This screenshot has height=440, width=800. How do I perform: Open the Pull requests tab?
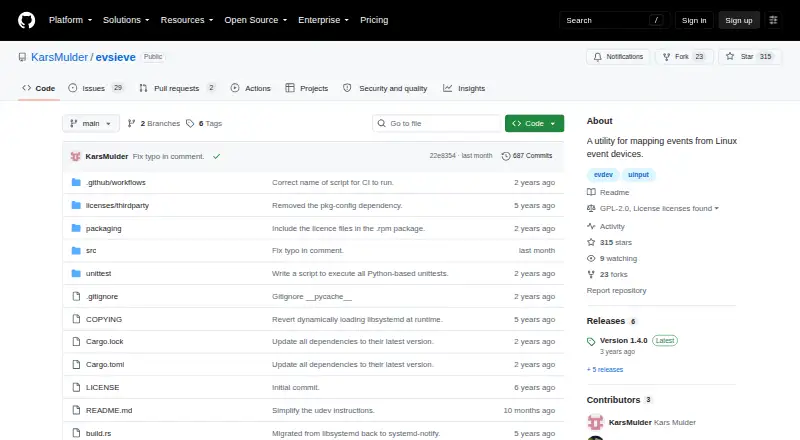pyautogui.click(x=177, y=88)
